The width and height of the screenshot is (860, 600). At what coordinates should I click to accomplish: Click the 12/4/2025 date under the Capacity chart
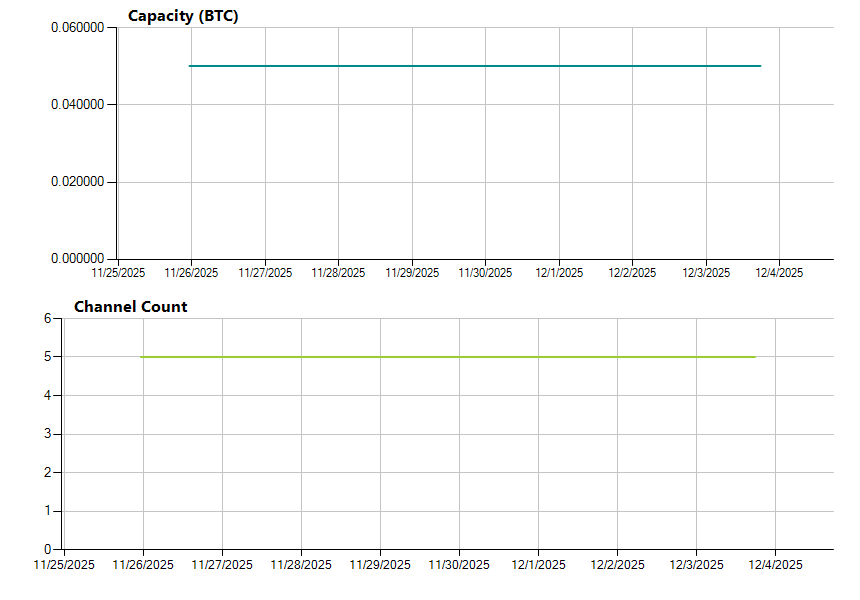pyautogui.click(x=779, y=272)
